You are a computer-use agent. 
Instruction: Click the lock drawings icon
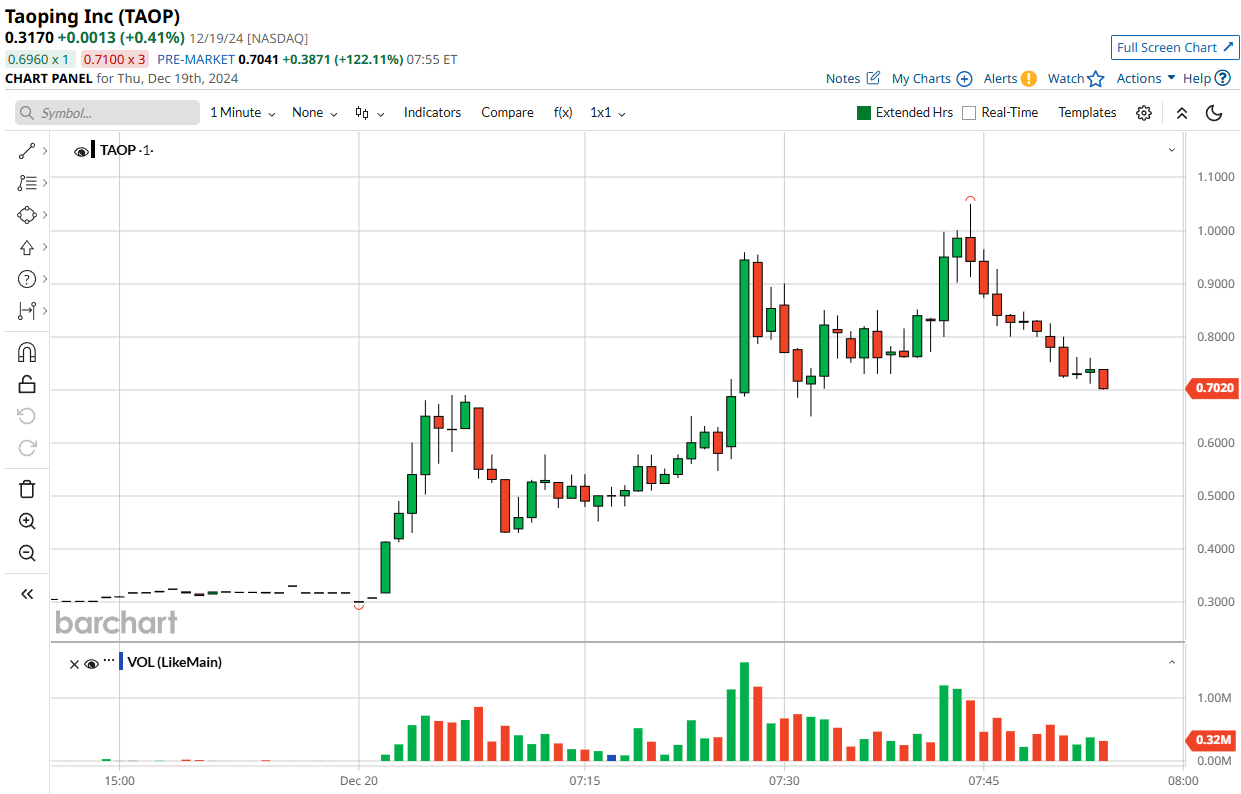click(x=27, y=384)
